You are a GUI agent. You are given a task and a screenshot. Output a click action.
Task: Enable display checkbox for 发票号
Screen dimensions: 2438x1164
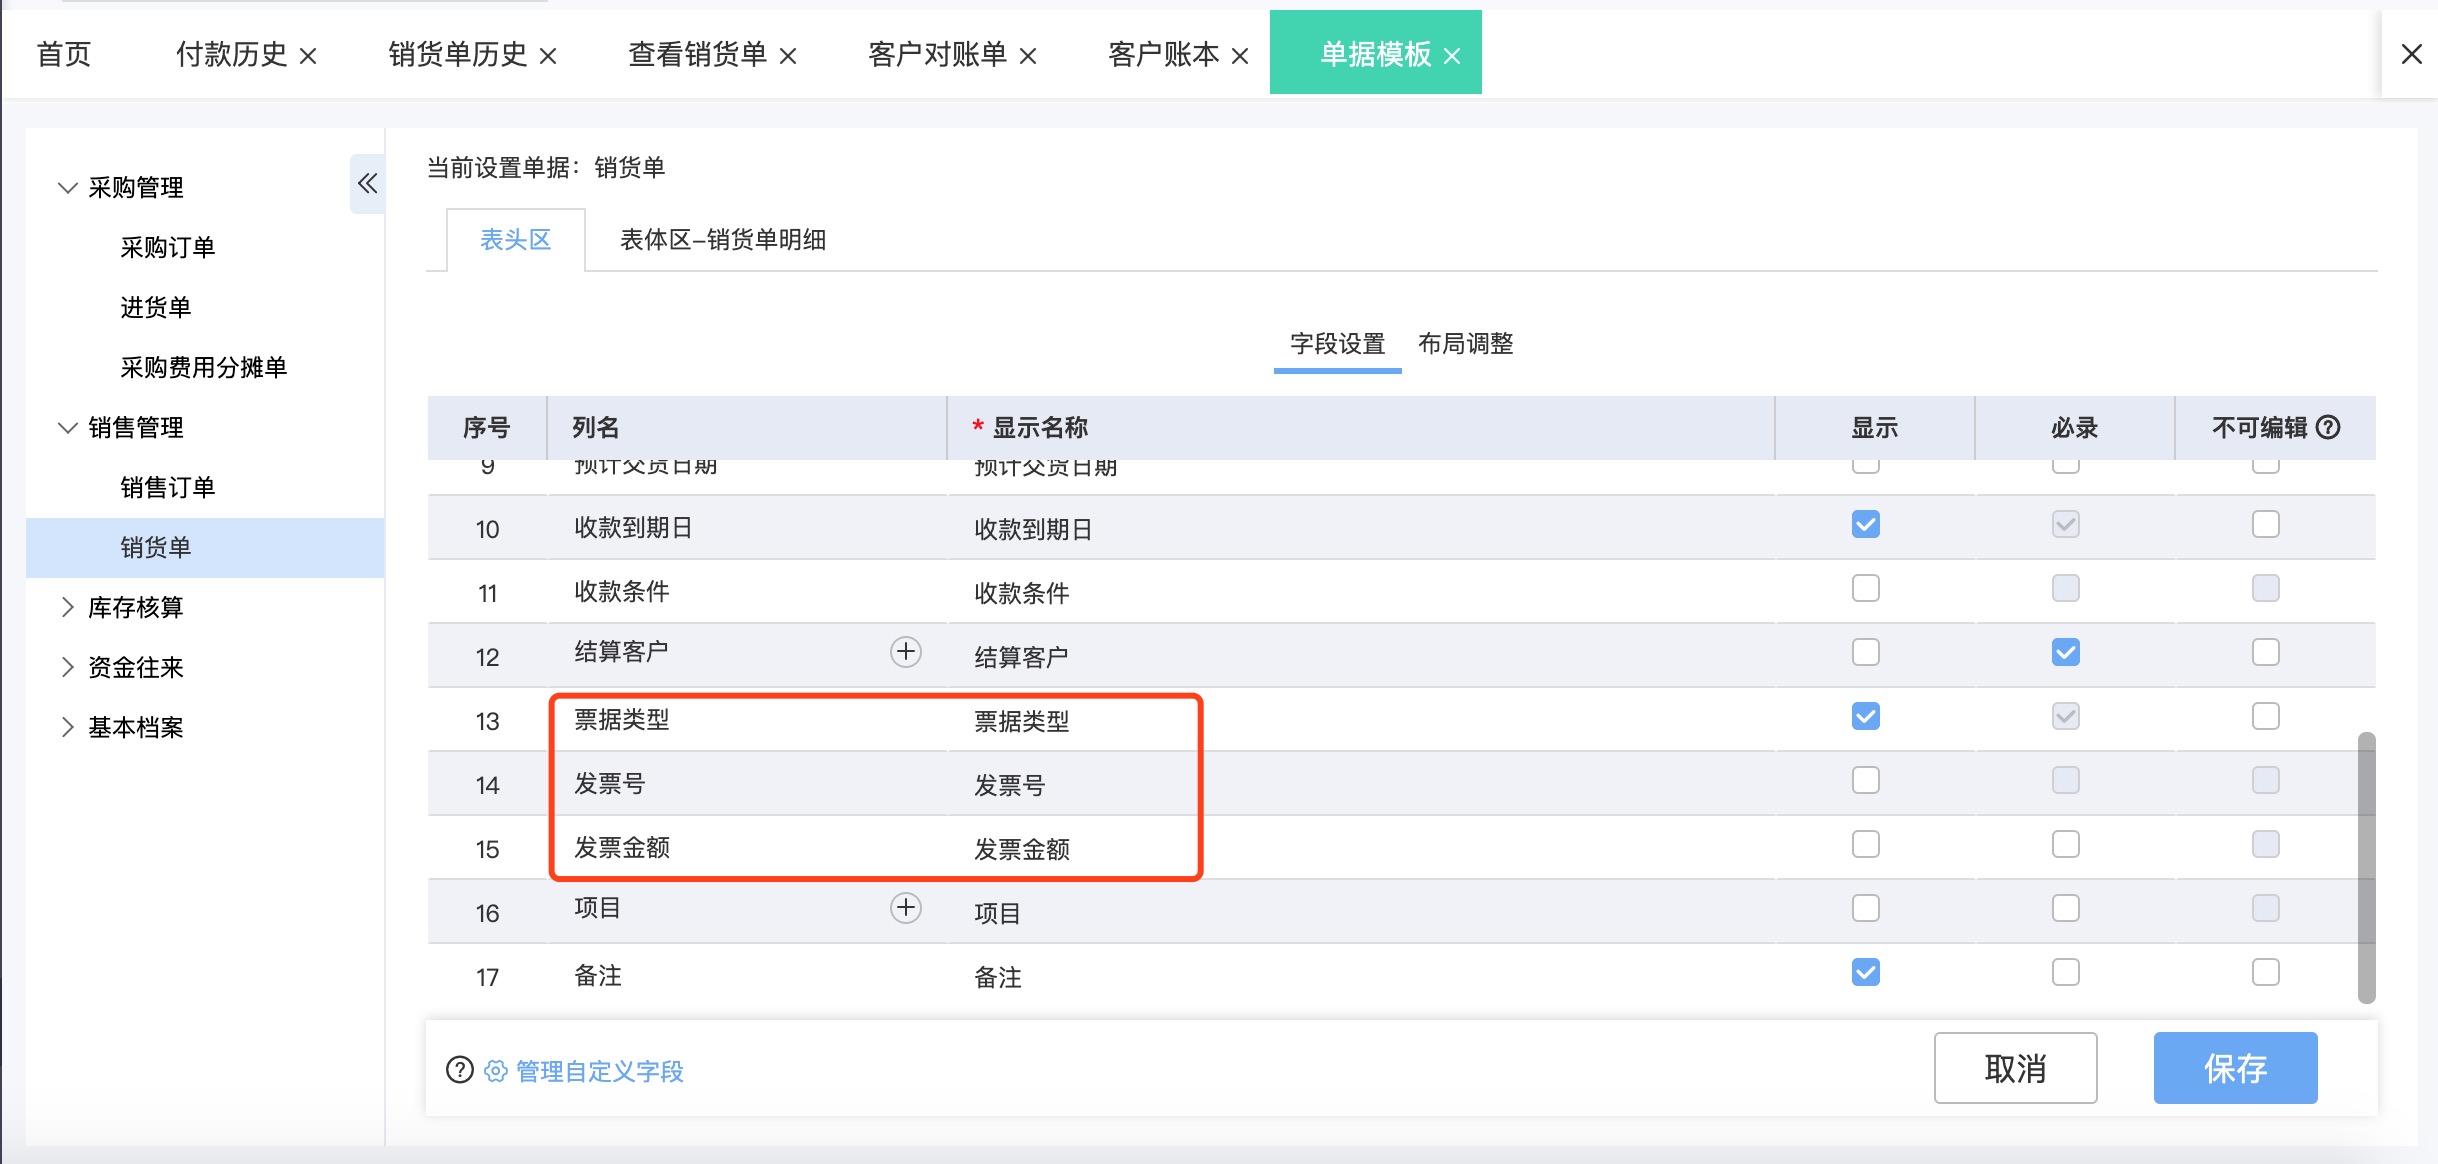coord(1866,782)
